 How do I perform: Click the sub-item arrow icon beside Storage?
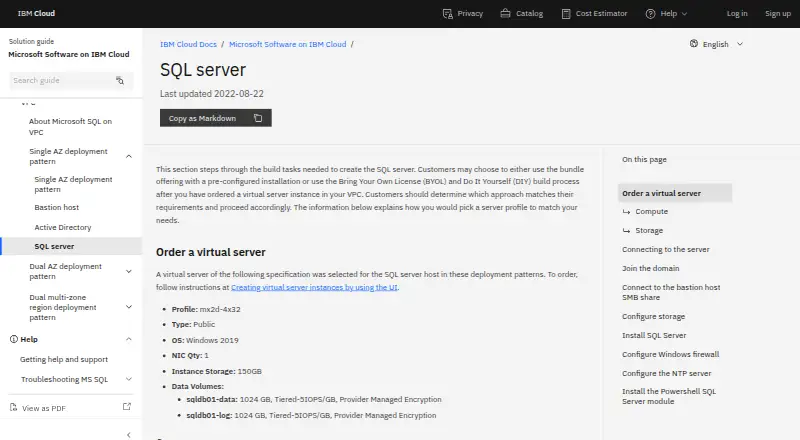[x=626, y=231]
